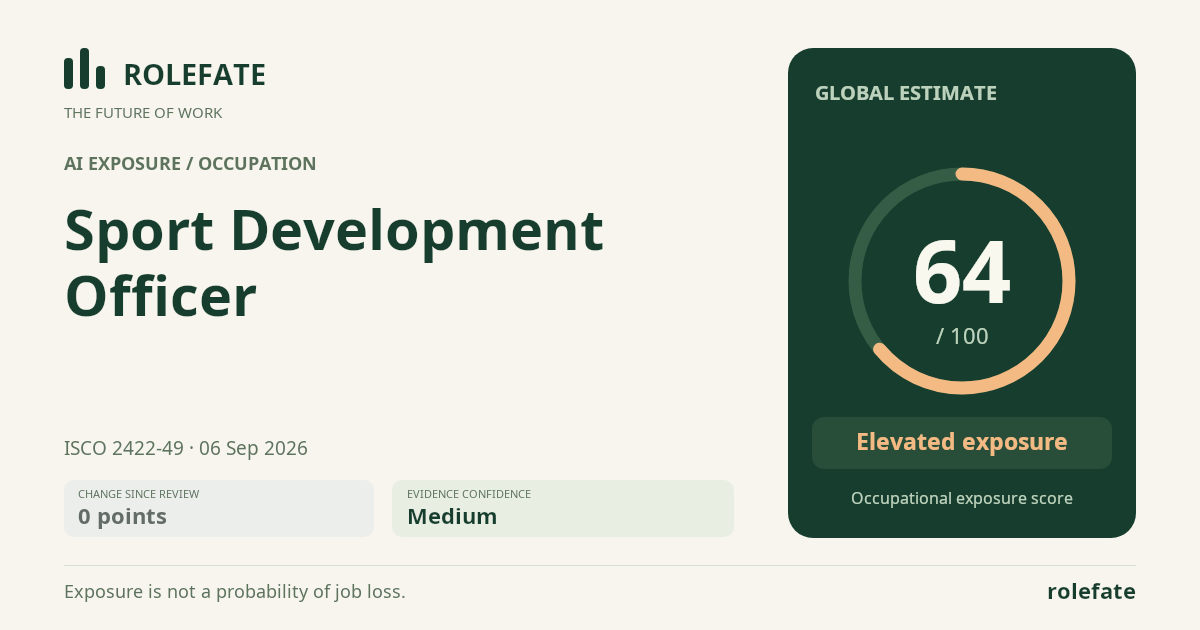Click the 'rolefate' footer wordmark
This screenshot has width=1200, height=630.
click(x=1091, y=591)
